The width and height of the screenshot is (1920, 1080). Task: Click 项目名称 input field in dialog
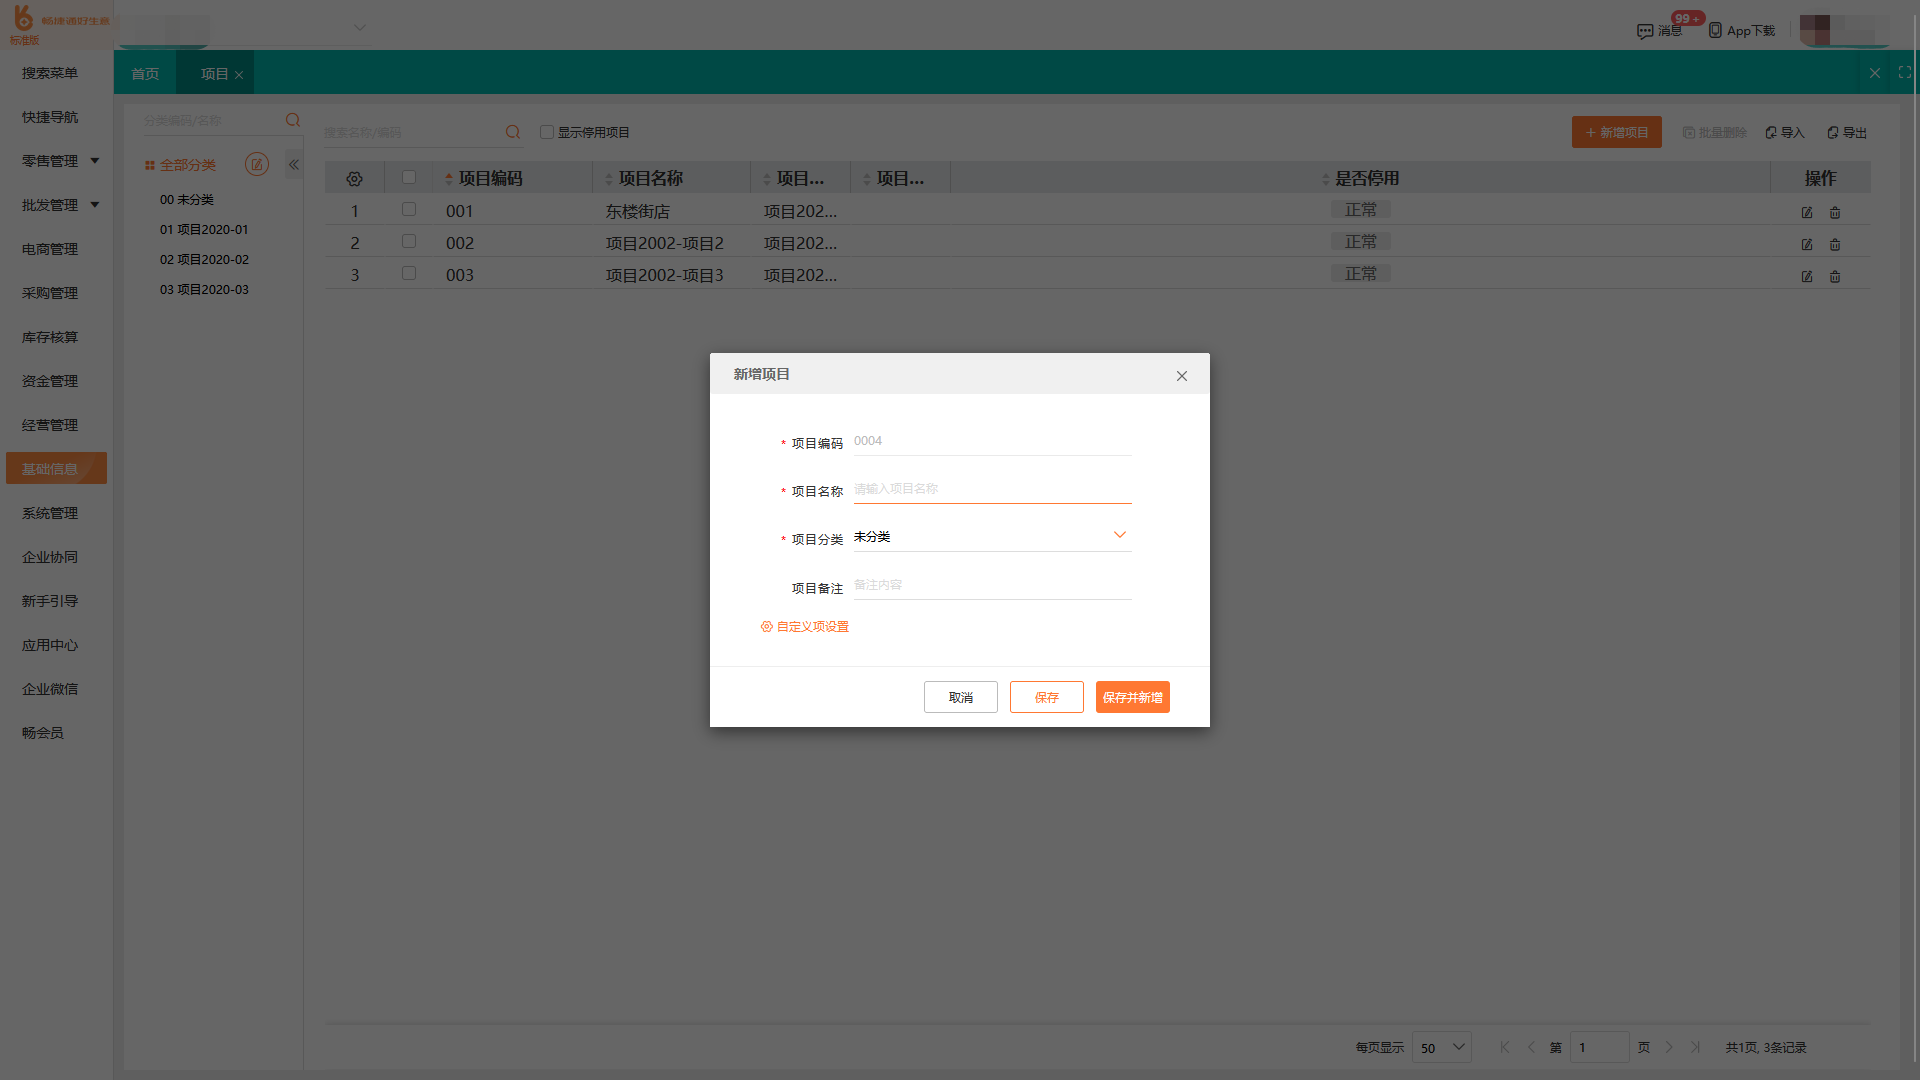click(993, 488)
